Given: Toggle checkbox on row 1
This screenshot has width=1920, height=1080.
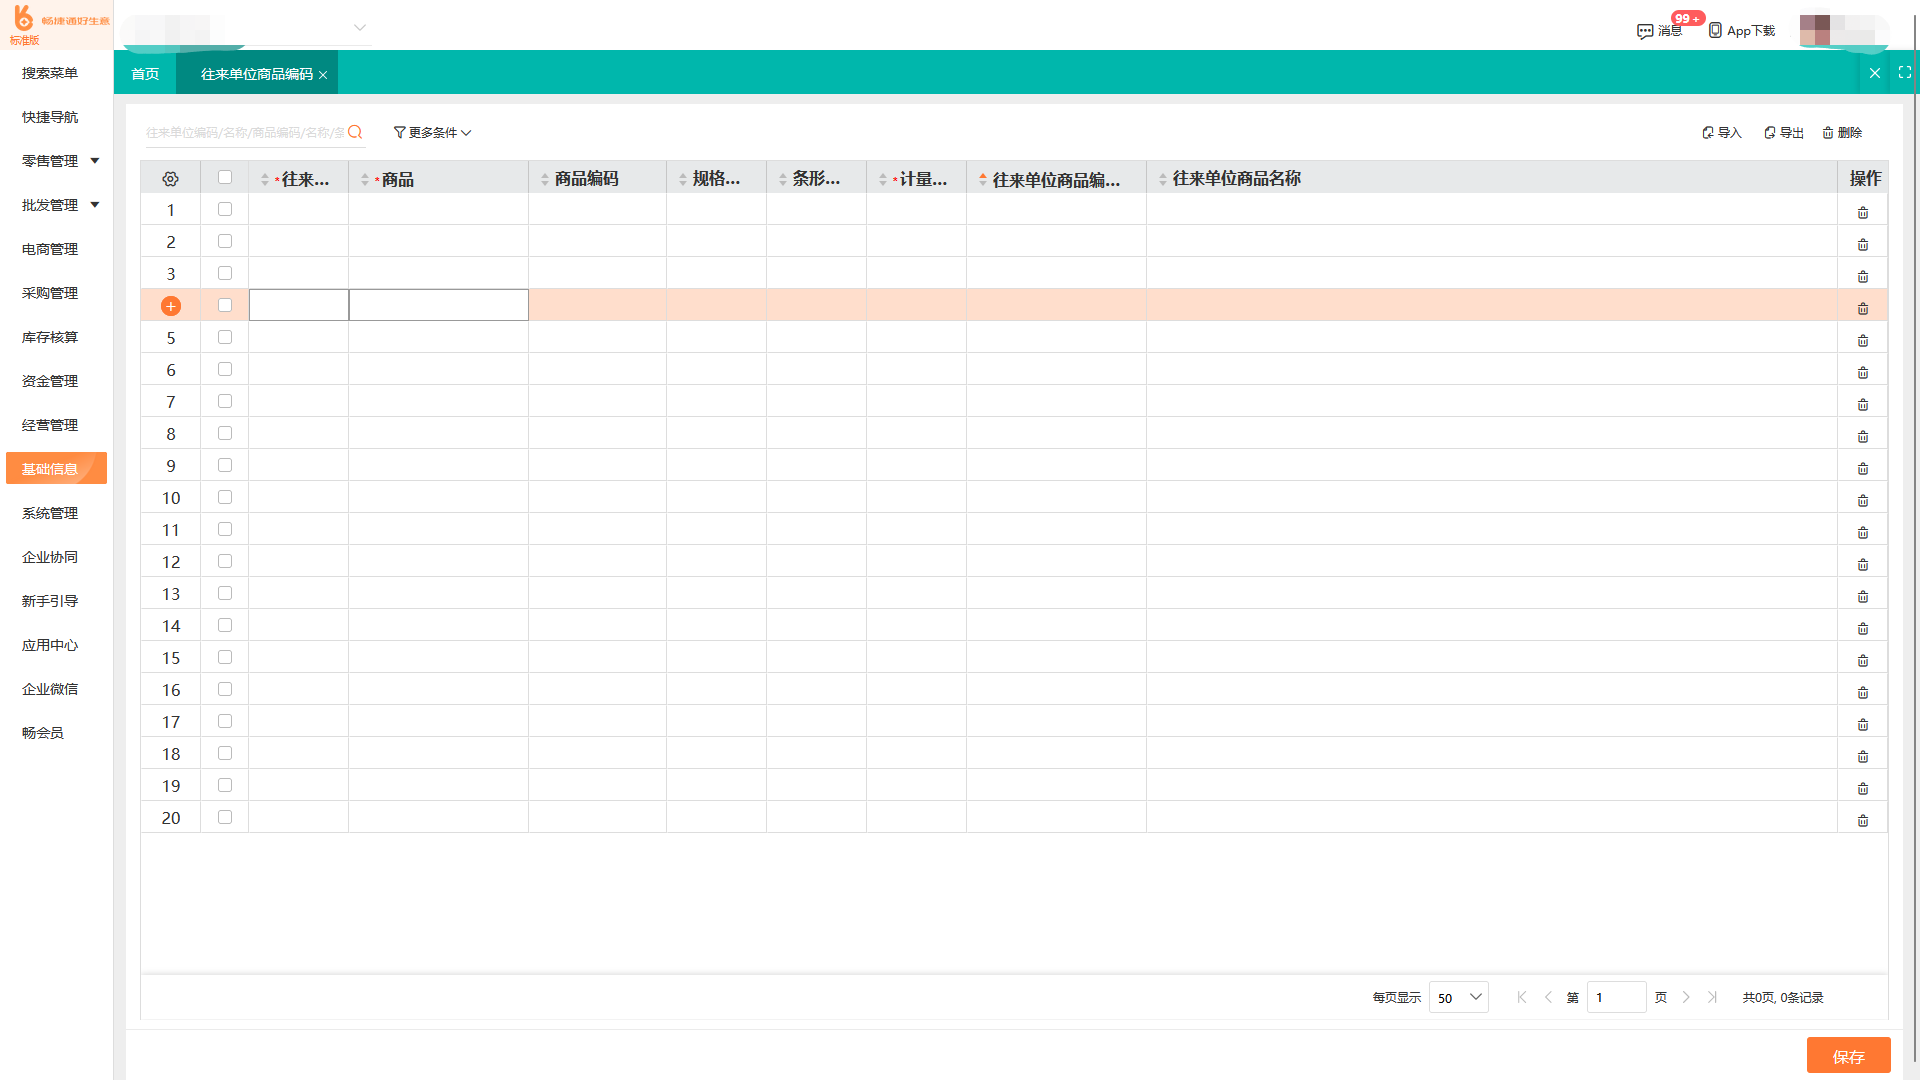Looking at the screenshot, I should 224,208.
